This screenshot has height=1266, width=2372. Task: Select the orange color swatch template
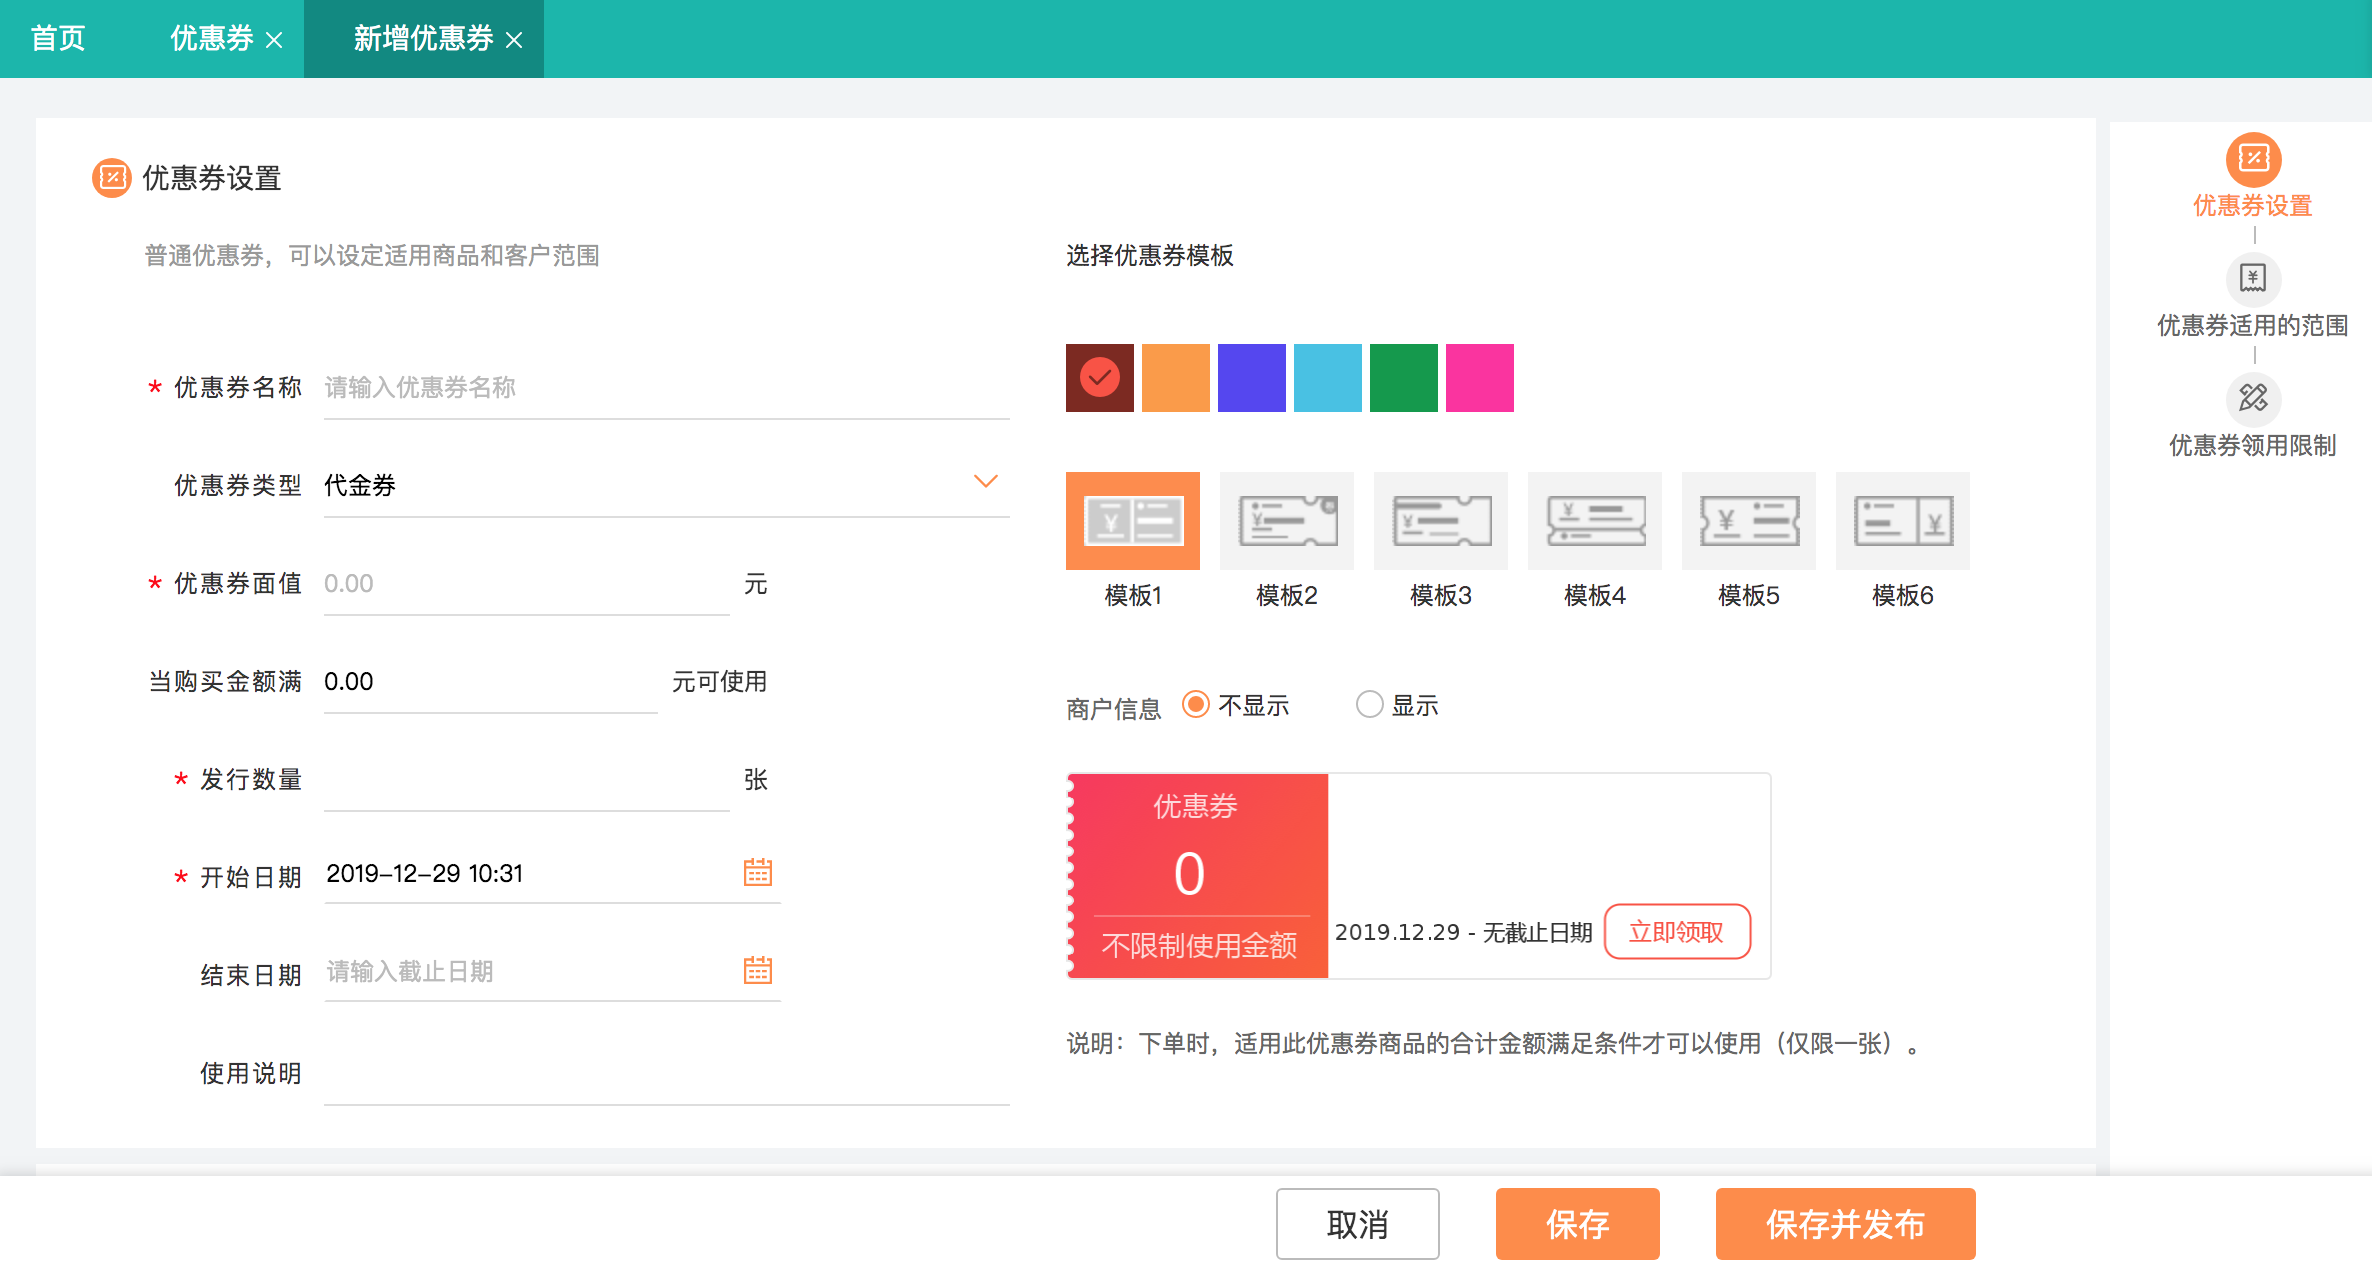1177,377
